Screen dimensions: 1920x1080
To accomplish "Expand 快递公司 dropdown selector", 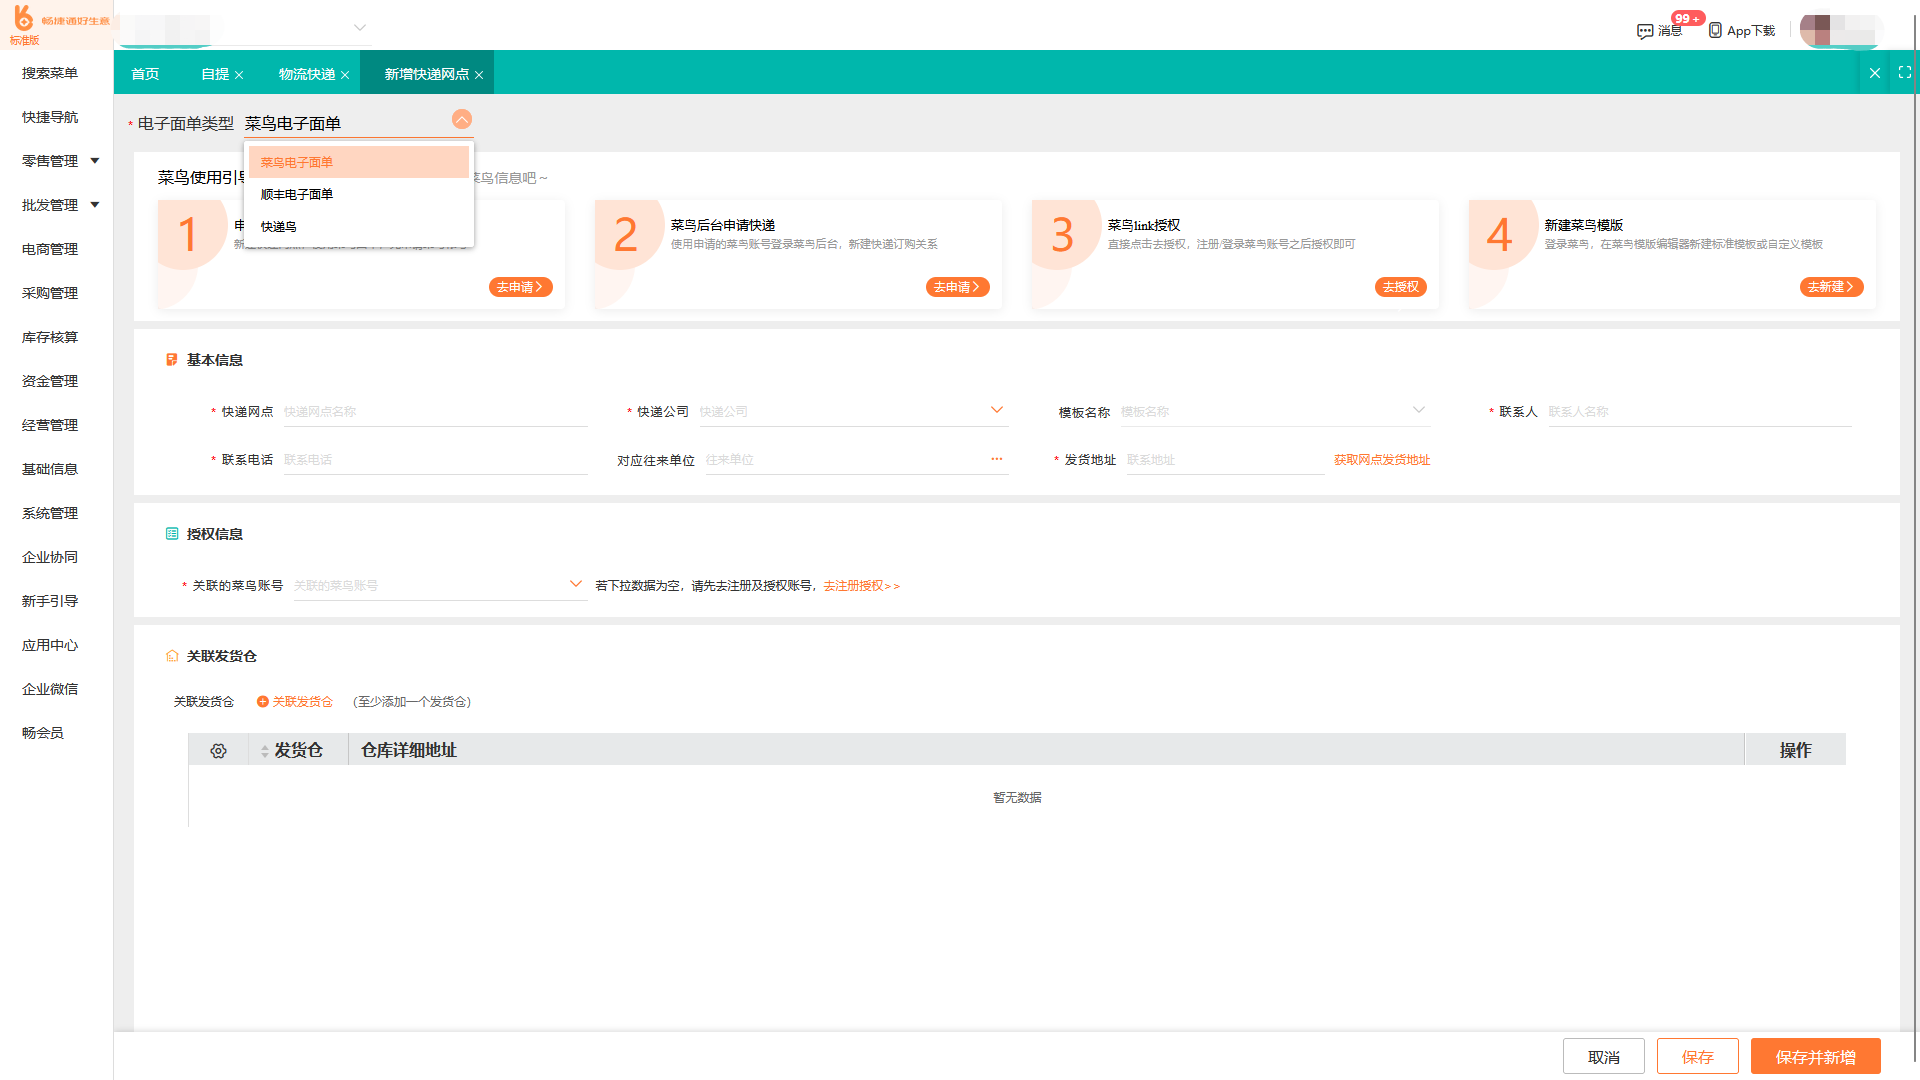I will point(997,411).
